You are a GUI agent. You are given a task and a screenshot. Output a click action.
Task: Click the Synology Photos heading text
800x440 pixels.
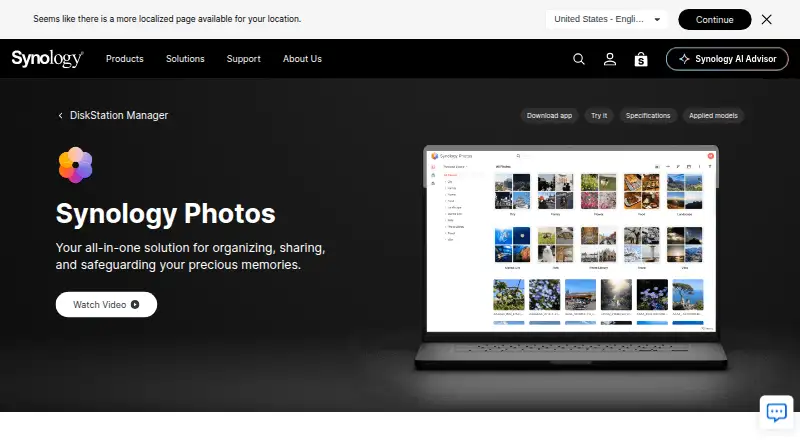[x=165, y=213]
